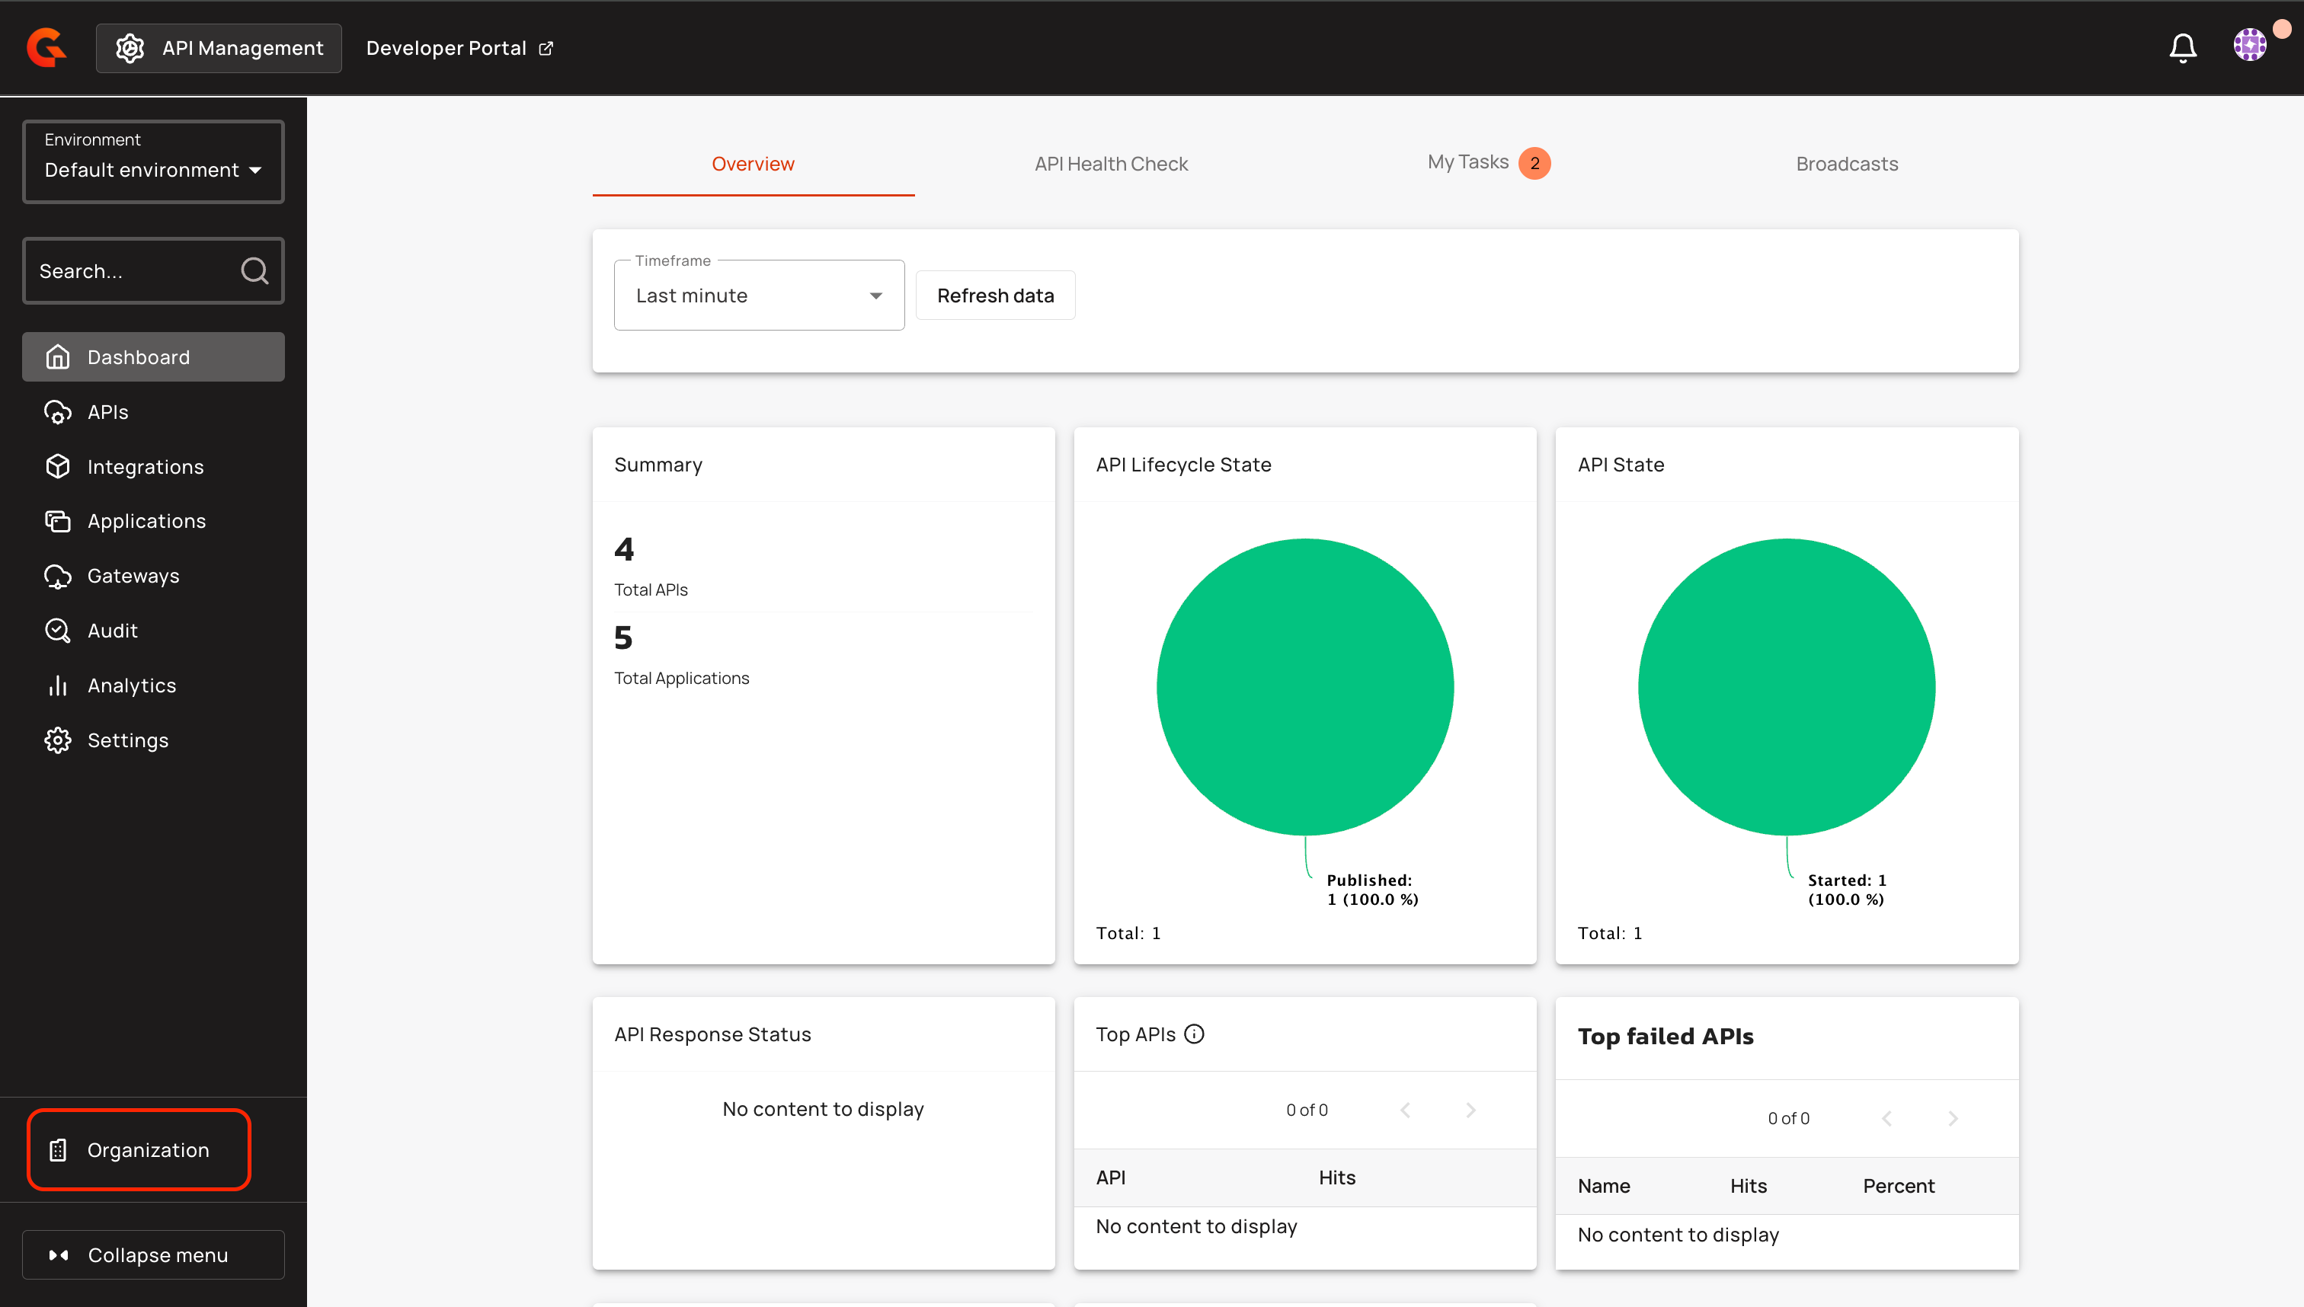This screenshot has width=2304, height=1307.
Task: Open Audit magnifier-check icon
Action: tap(58, 631)
